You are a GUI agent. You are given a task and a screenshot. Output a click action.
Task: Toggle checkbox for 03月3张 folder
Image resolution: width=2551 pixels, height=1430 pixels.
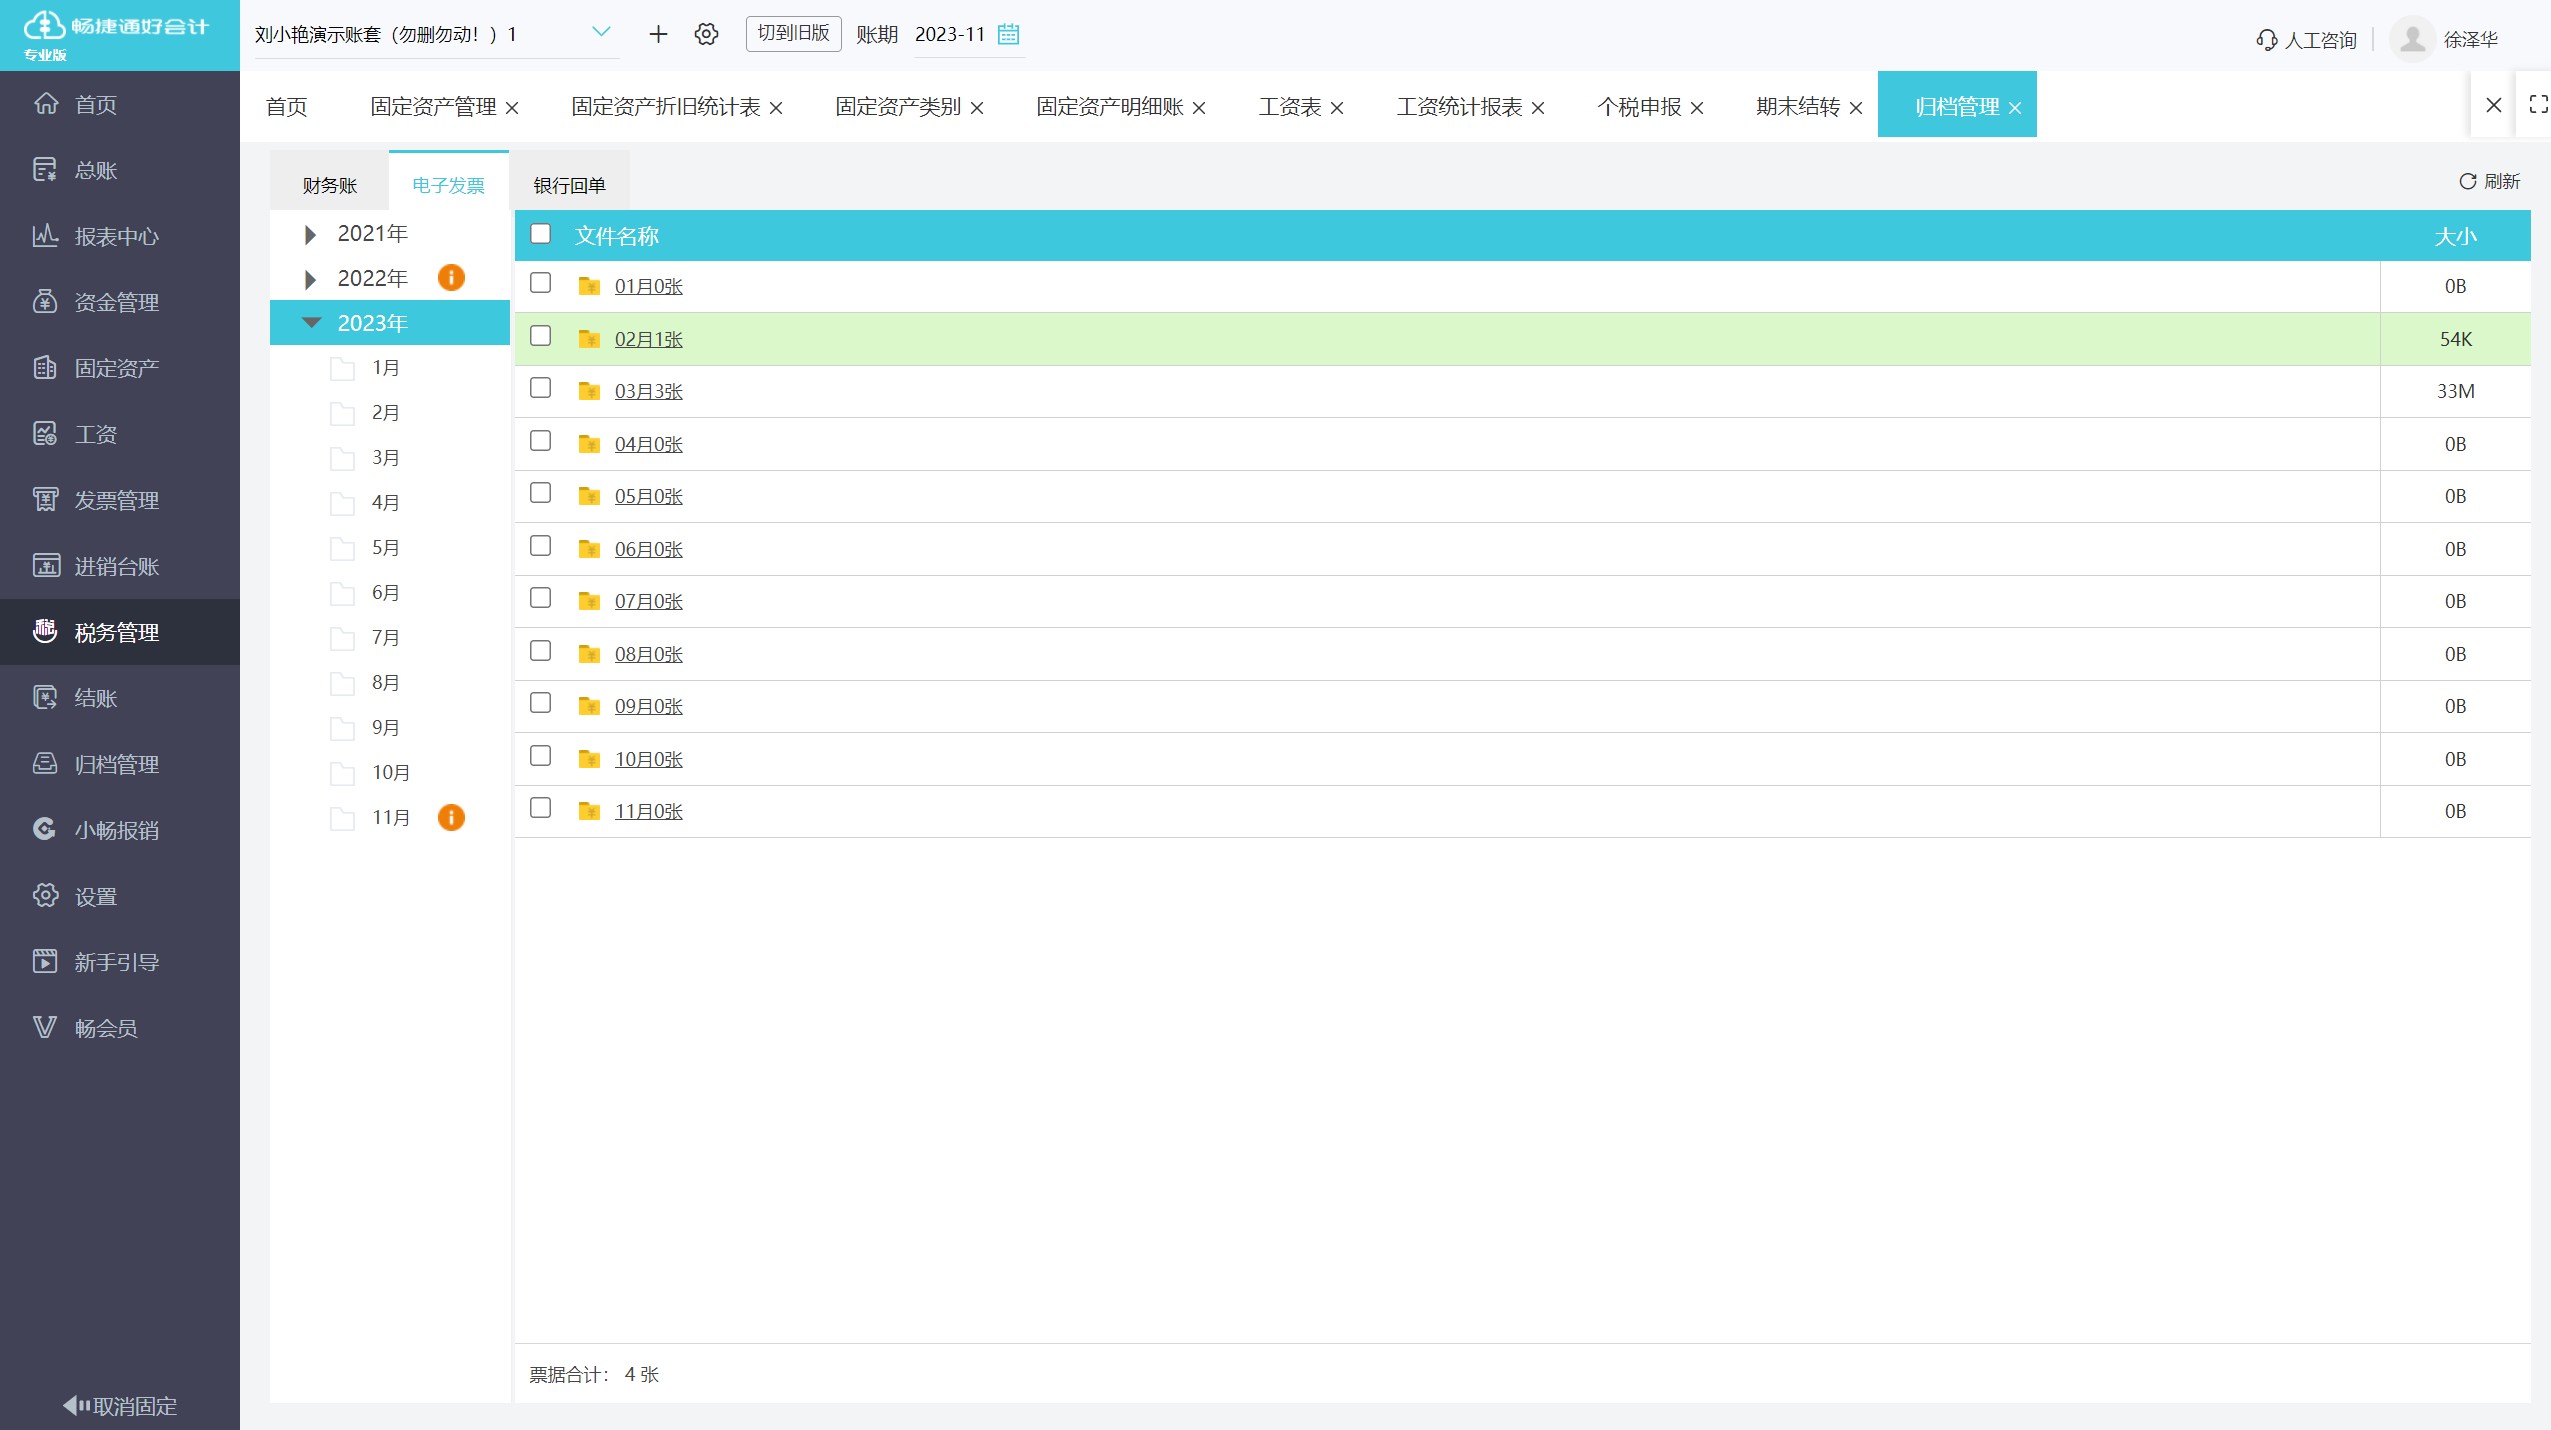(x=541, y=389)
